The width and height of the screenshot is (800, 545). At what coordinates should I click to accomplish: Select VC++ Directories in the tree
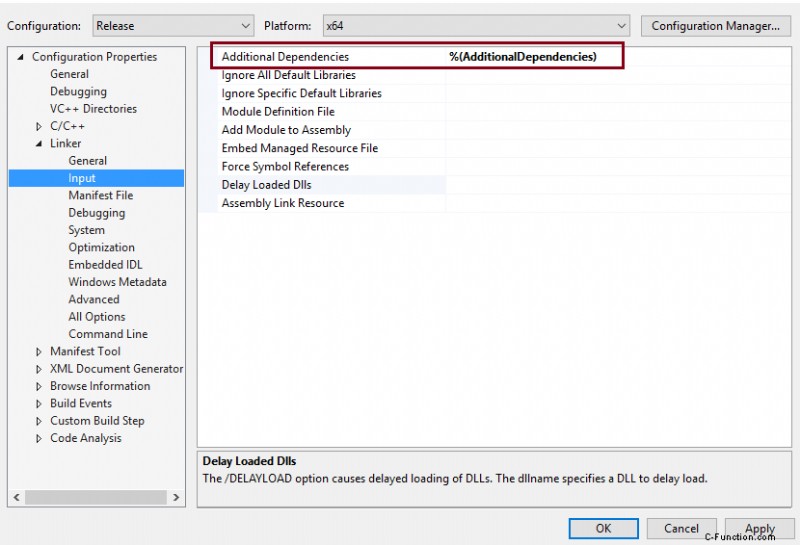coord(93,109)
